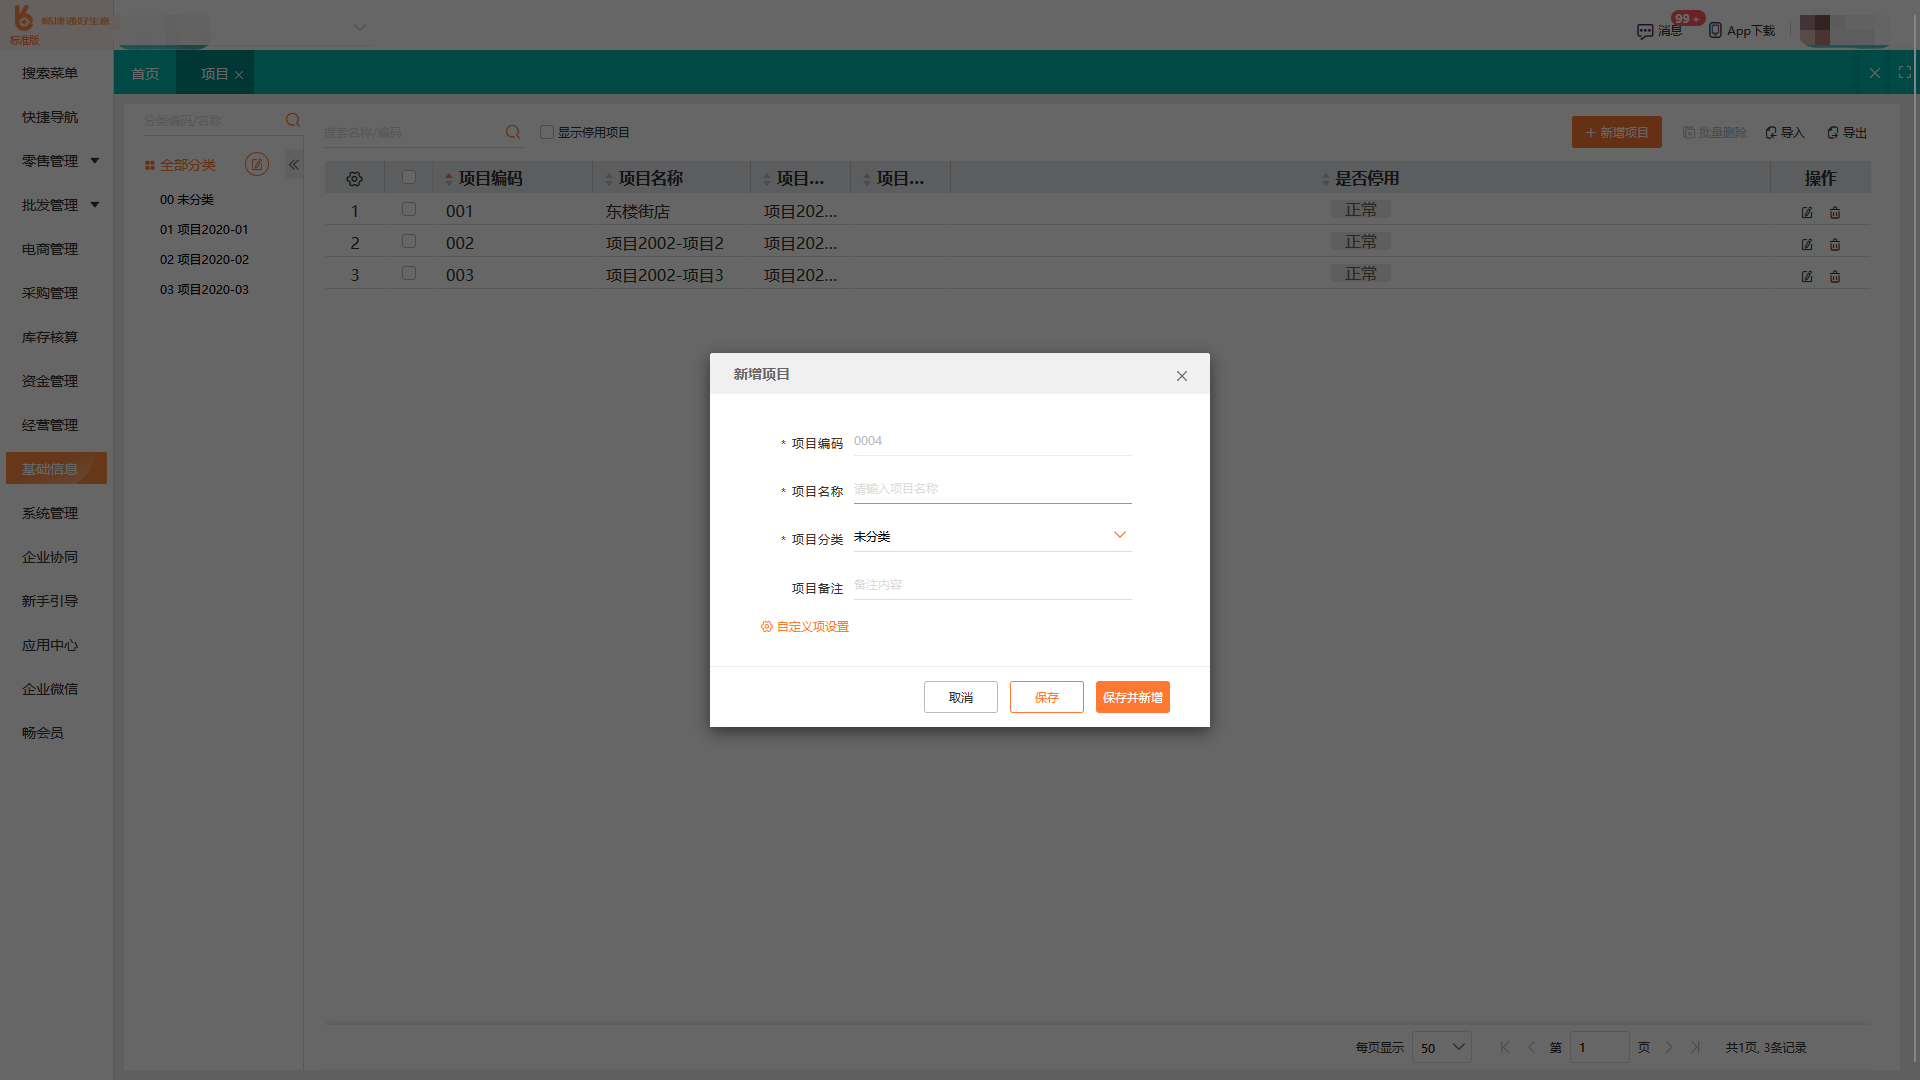Check the checkbox for row 1
The image size is (1920, 1080).
pos(409,210)
